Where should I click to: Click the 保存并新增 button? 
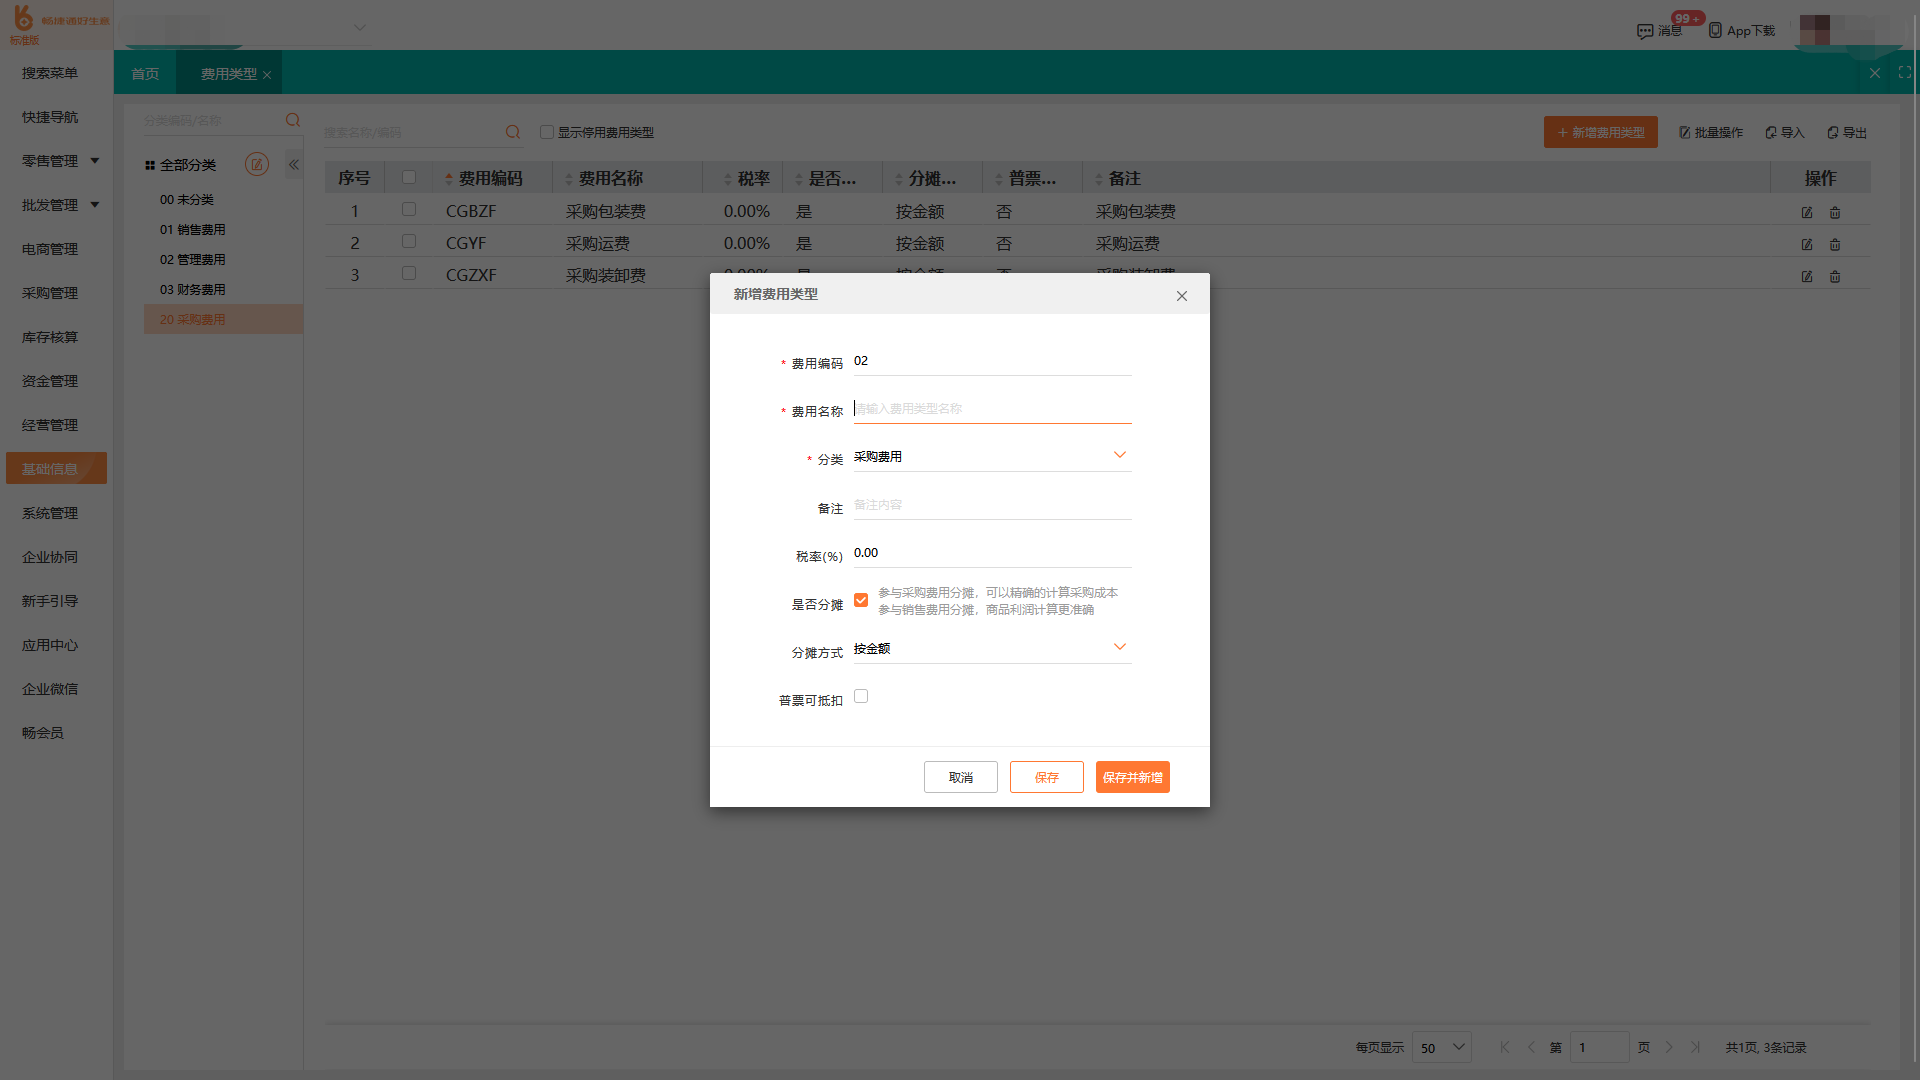1130,777
